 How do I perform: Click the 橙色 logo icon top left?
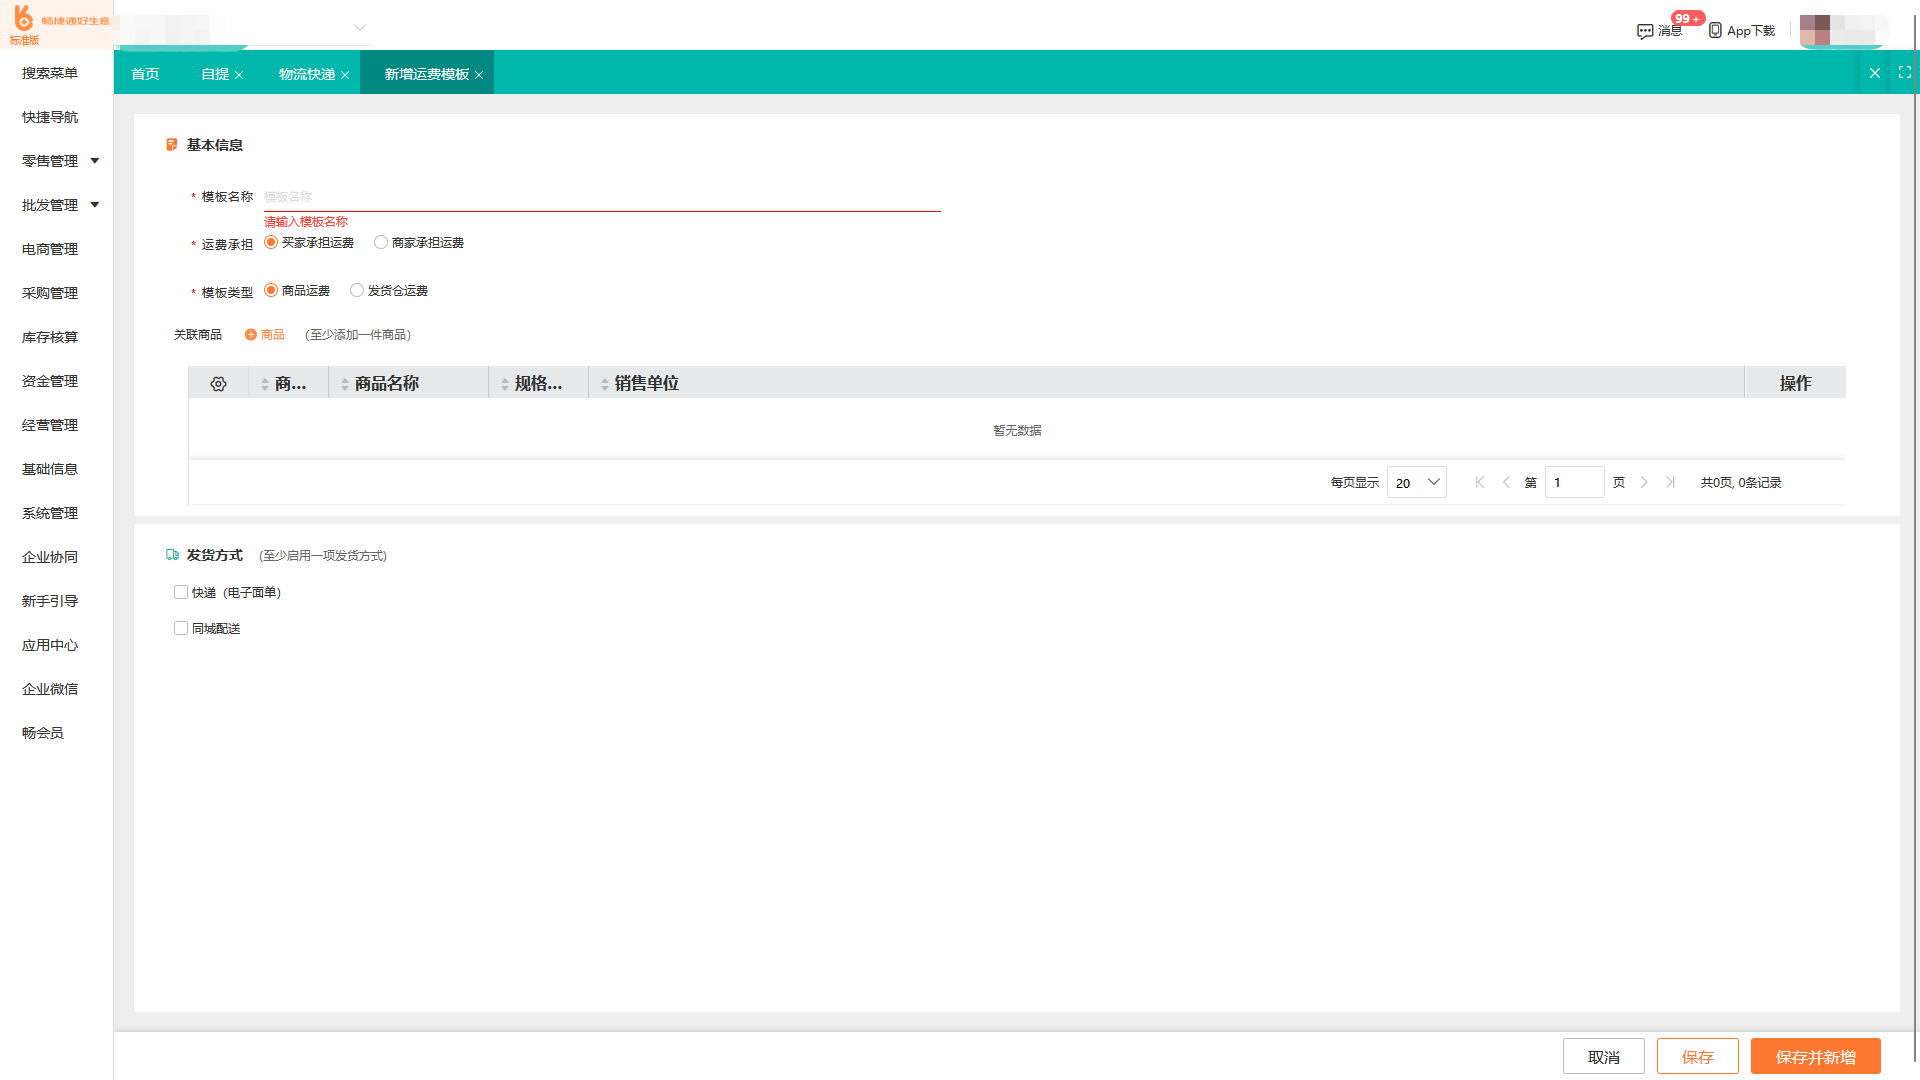pos(24,16)
